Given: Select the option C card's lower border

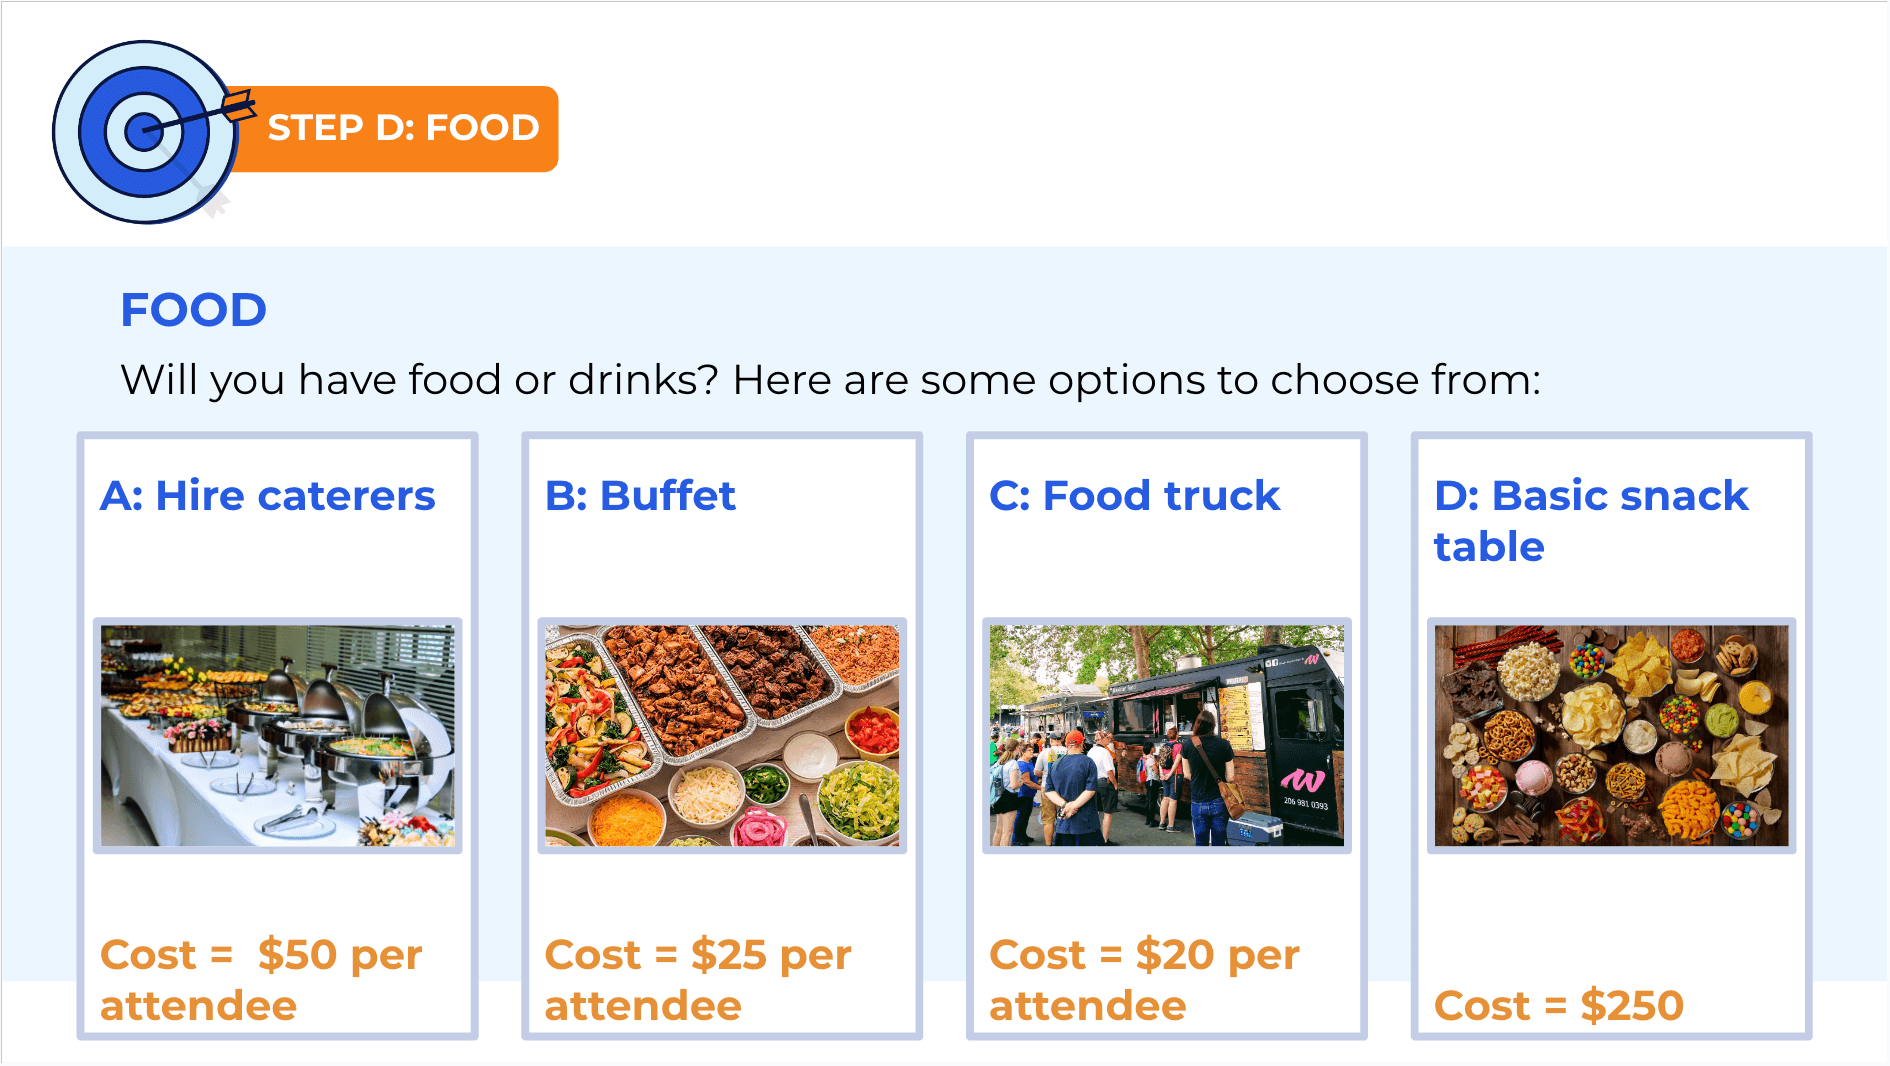Looking at the screenshot, I should (1167, 1036).
